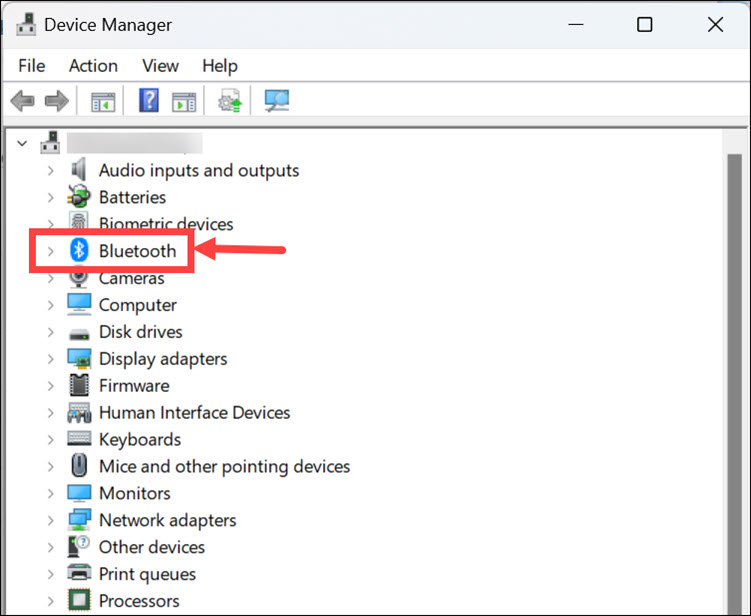
Task: Click the Forward arrow toolbar button
Action: pyautogui.click(x=56, y=101)
